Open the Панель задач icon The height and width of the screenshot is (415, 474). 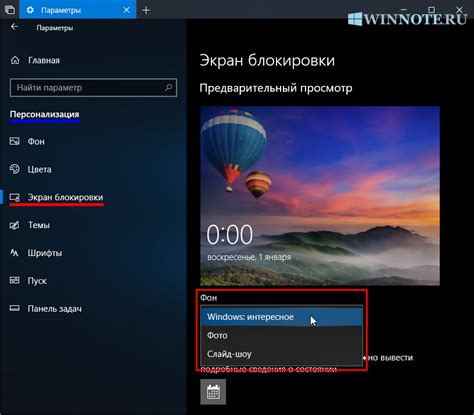(15, 308)
